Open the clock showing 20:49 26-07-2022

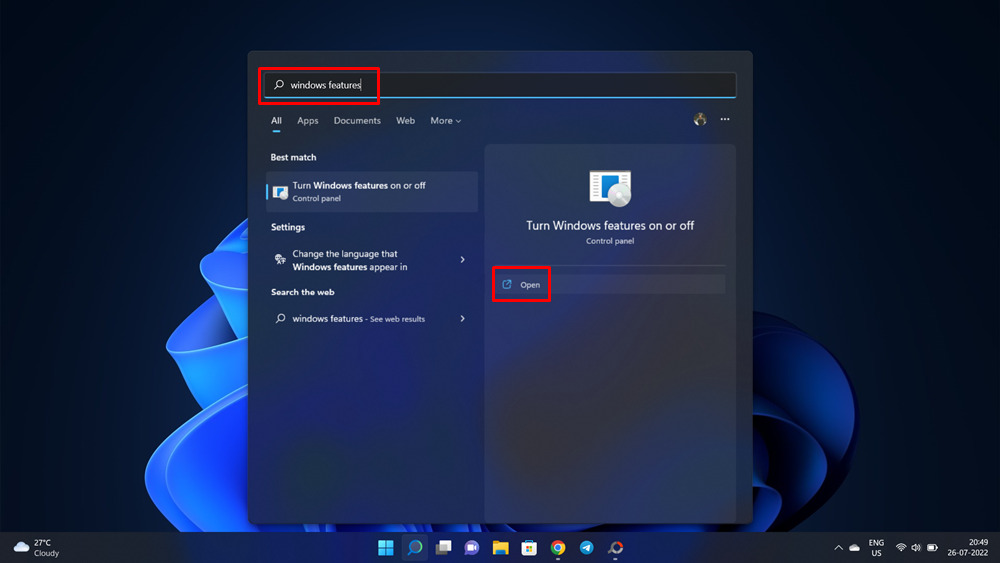[967, 548]
